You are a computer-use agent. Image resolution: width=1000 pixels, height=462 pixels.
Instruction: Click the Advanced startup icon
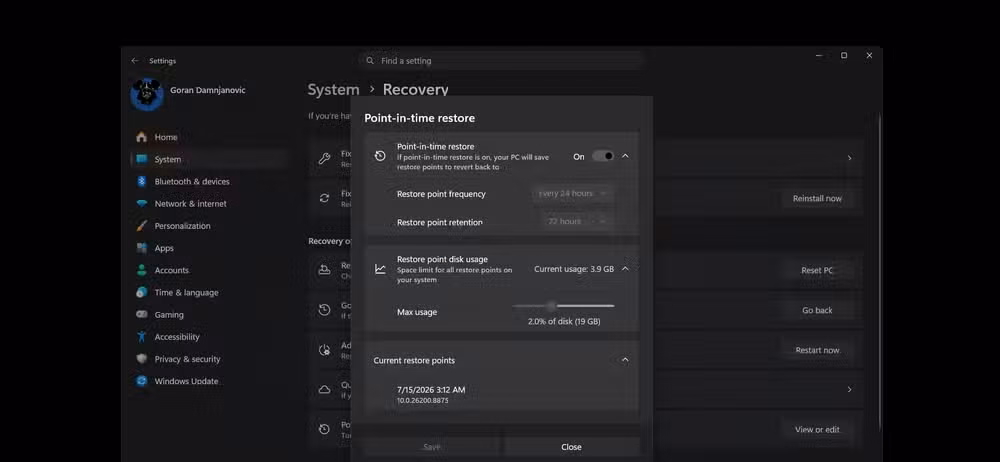click(x=325, y=350)
